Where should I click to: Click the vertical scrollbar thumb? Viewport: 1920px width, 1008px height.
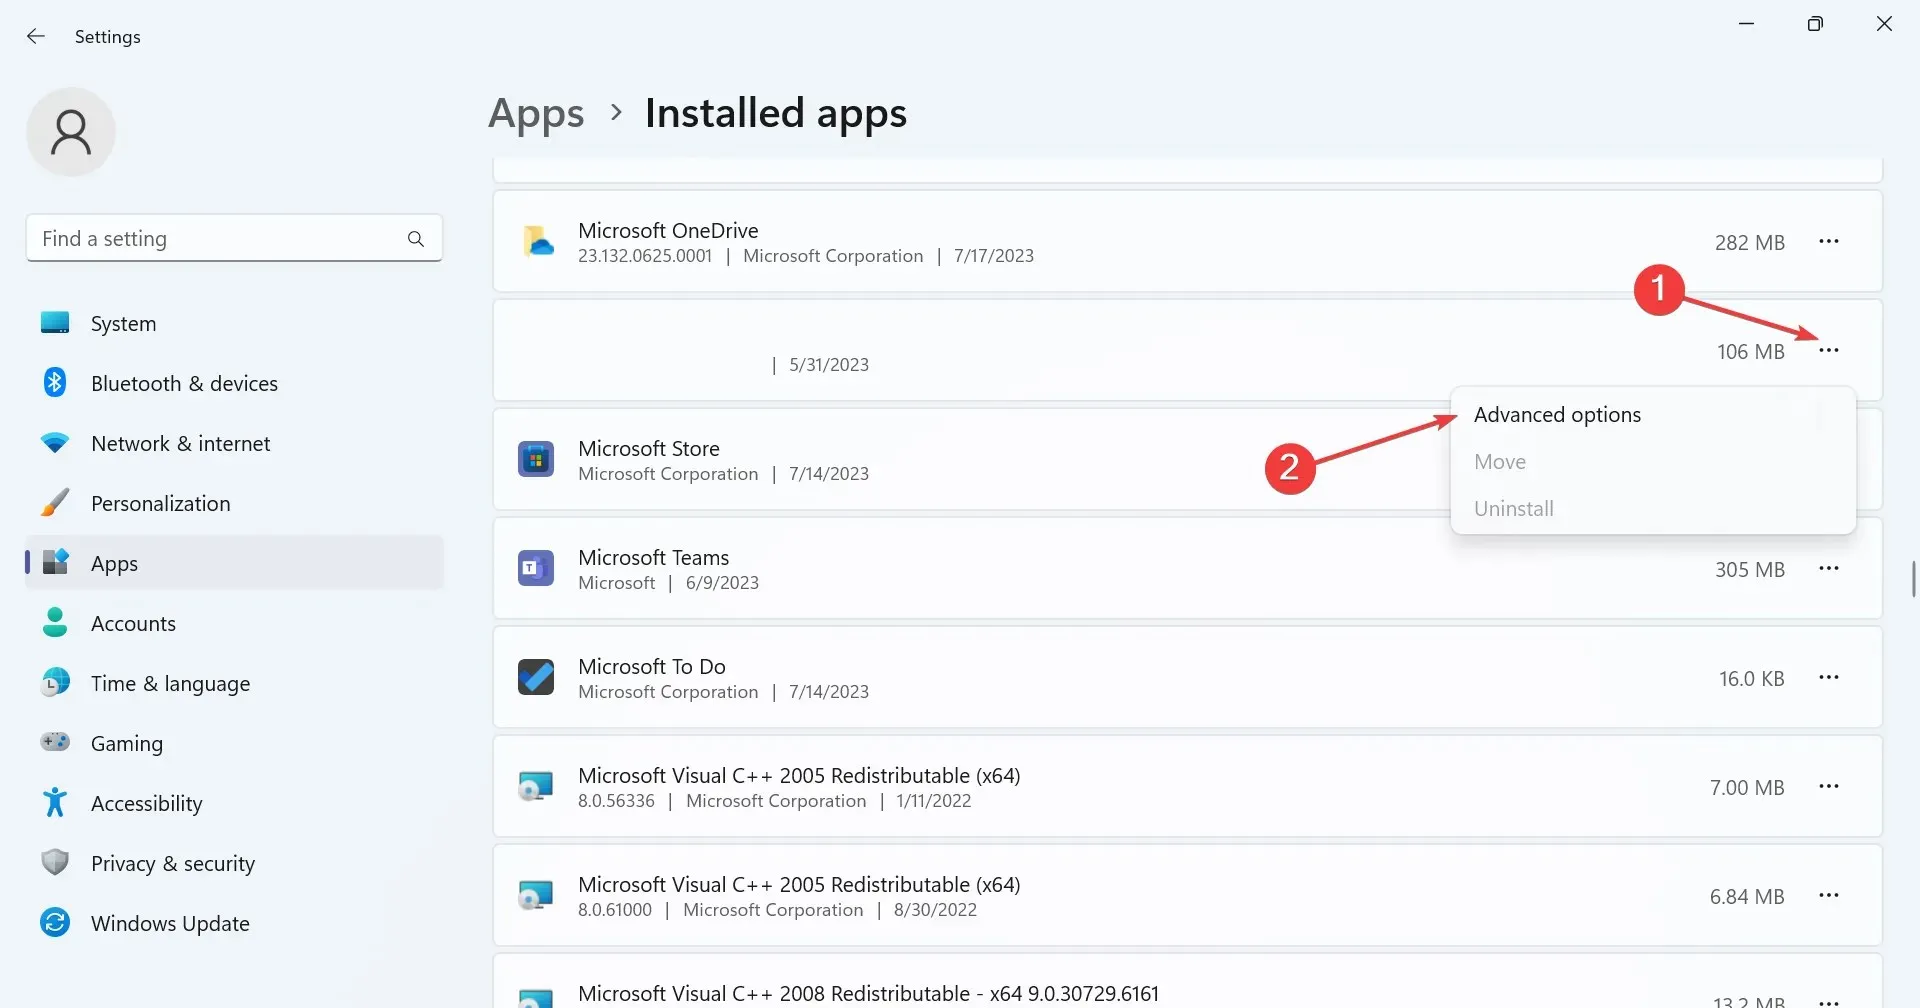(1913, 579)
